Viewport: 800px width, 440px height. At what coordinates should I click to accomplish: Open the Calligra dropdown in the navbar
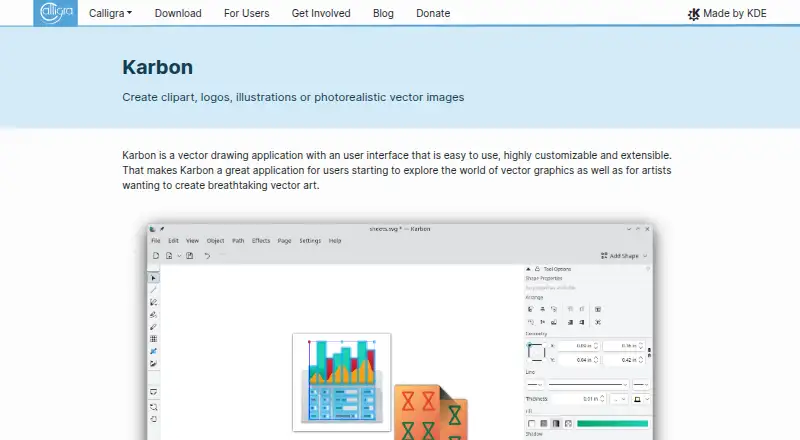110,13
